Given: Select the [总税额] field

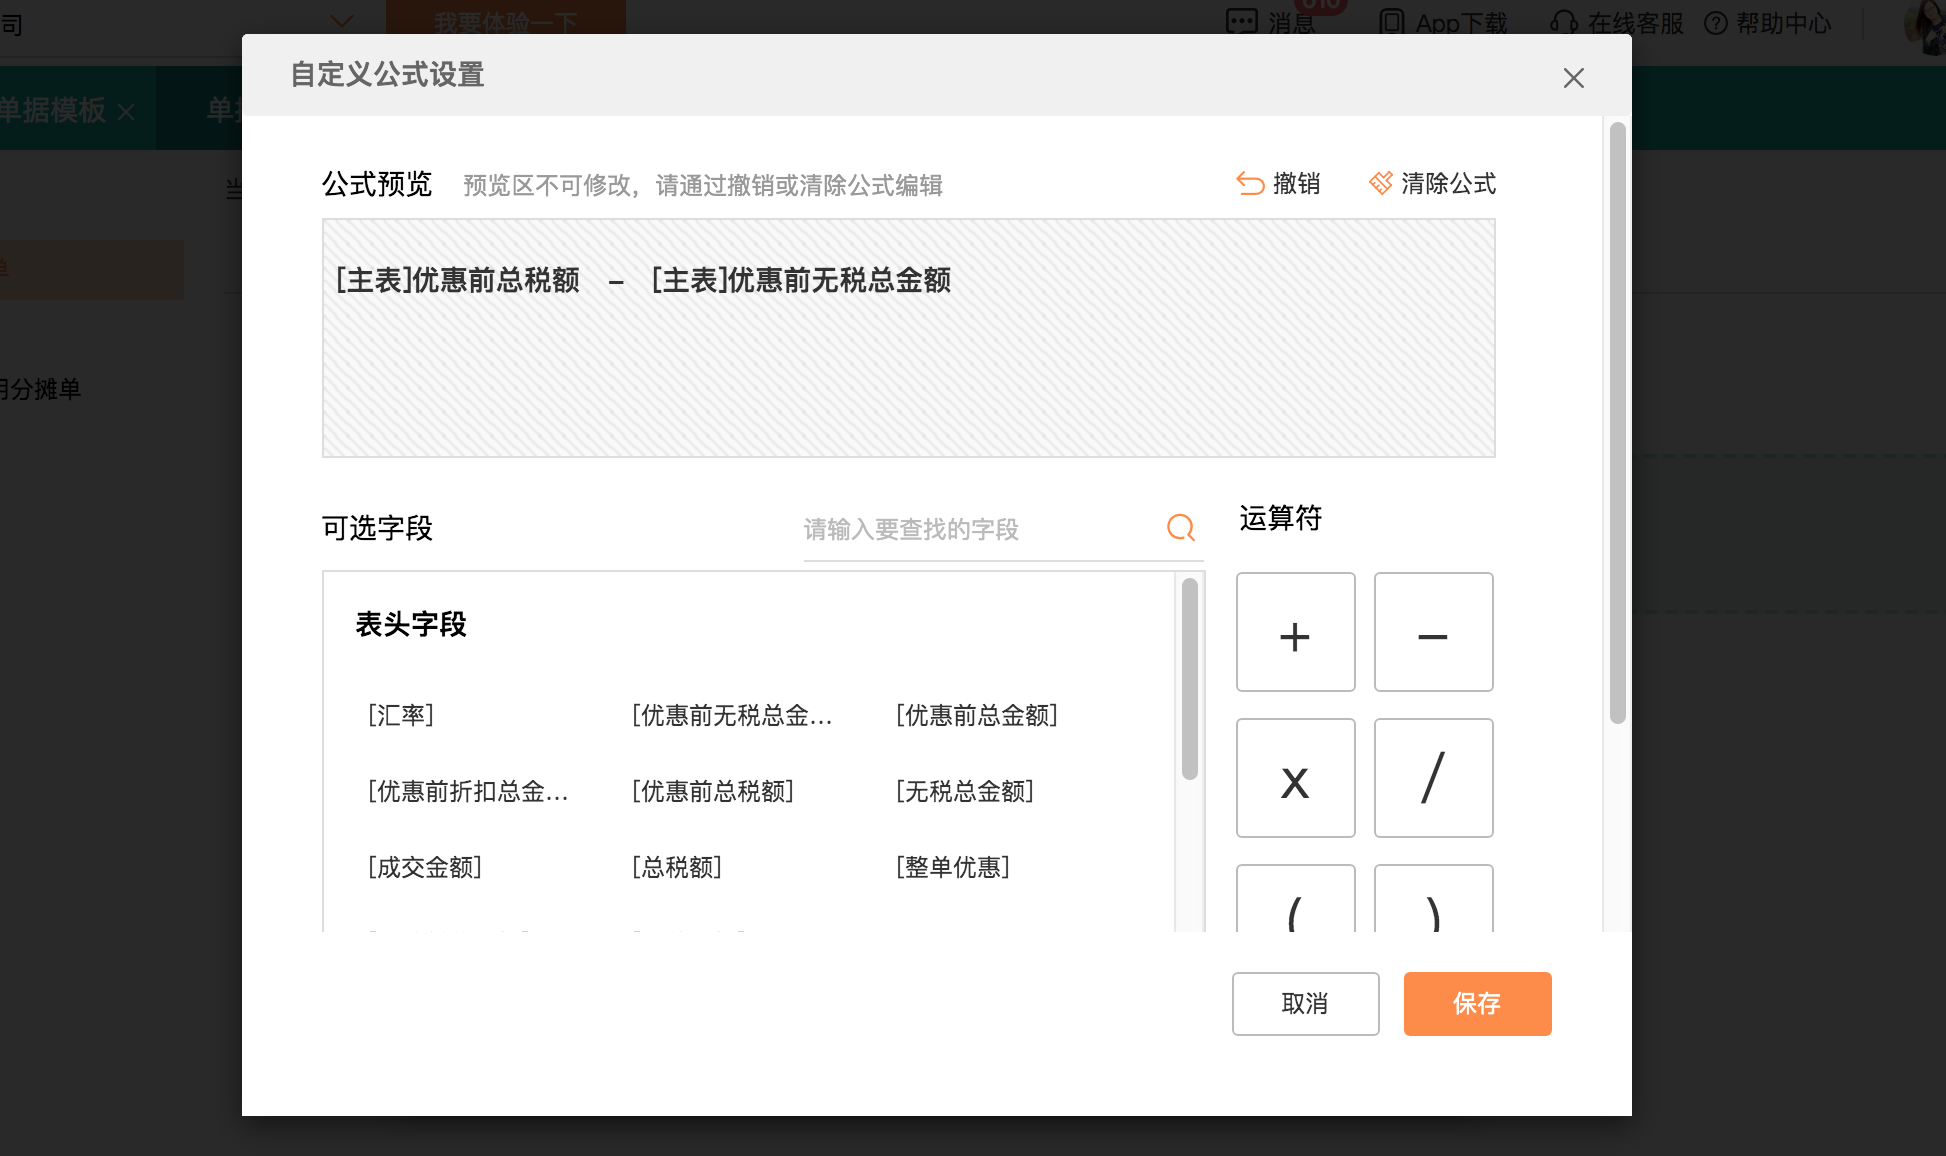Looking at the screenshot, I should point(677,867).
